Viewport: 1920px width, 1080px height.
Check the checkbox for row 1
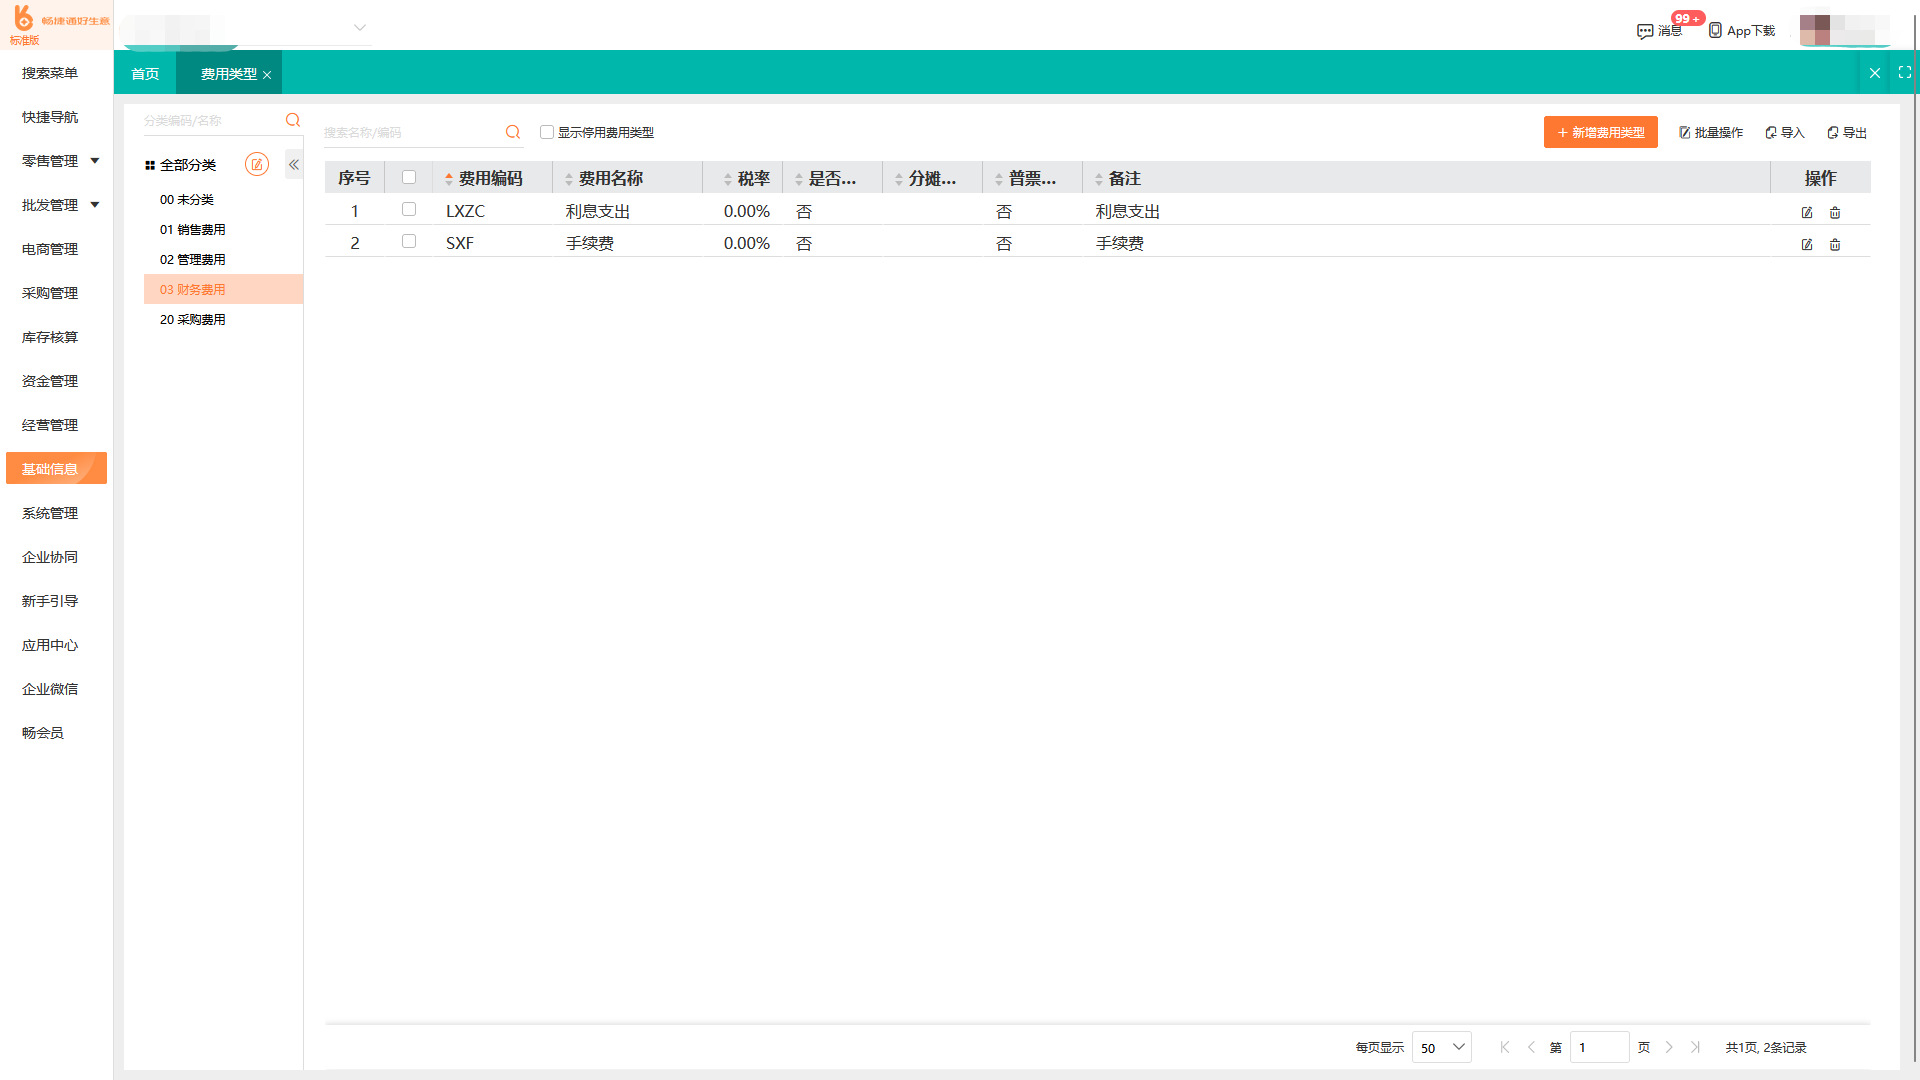pyautogui.click(x=409, y=210)
